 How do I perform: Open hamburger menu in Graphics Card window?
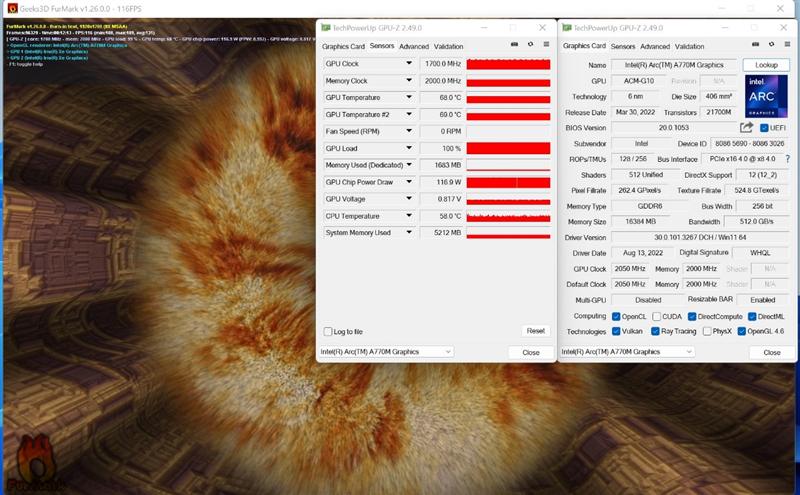pos(786,45)
